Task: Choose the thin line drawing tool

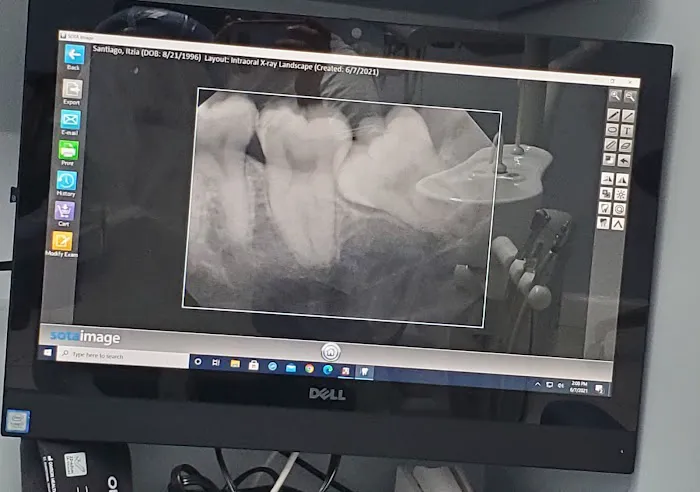Action: click(x=628, y=116)
